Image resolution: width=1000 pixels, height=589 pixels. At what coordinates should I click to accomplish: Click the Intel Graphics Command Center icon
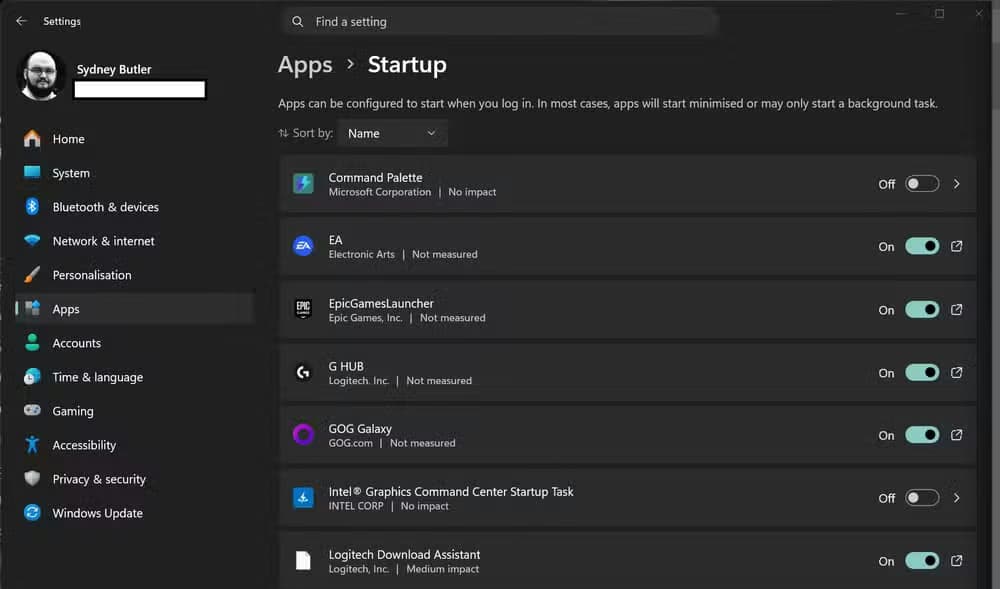(303, 497)
